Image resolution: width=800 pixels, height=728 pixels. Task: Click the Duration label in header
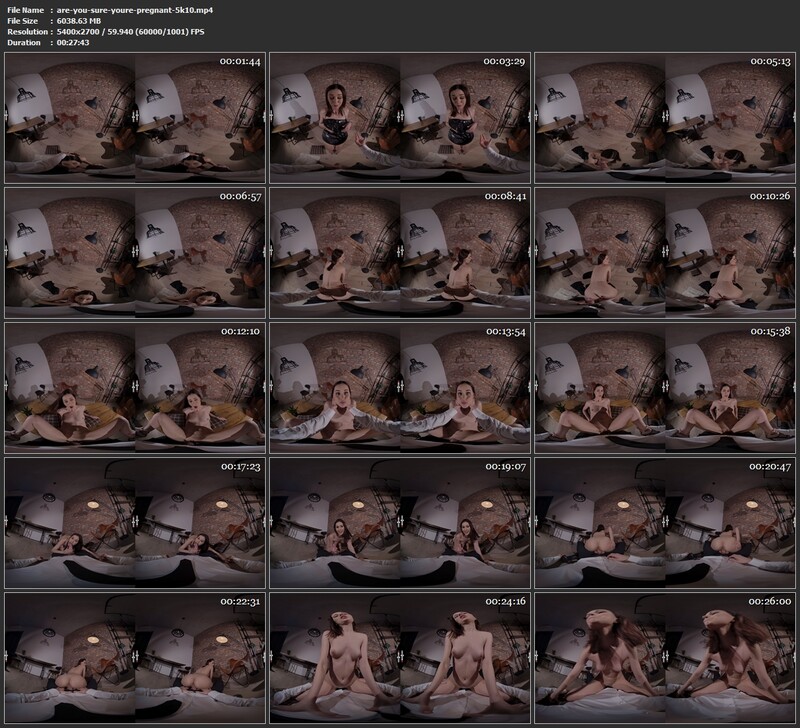click(22, 42)
